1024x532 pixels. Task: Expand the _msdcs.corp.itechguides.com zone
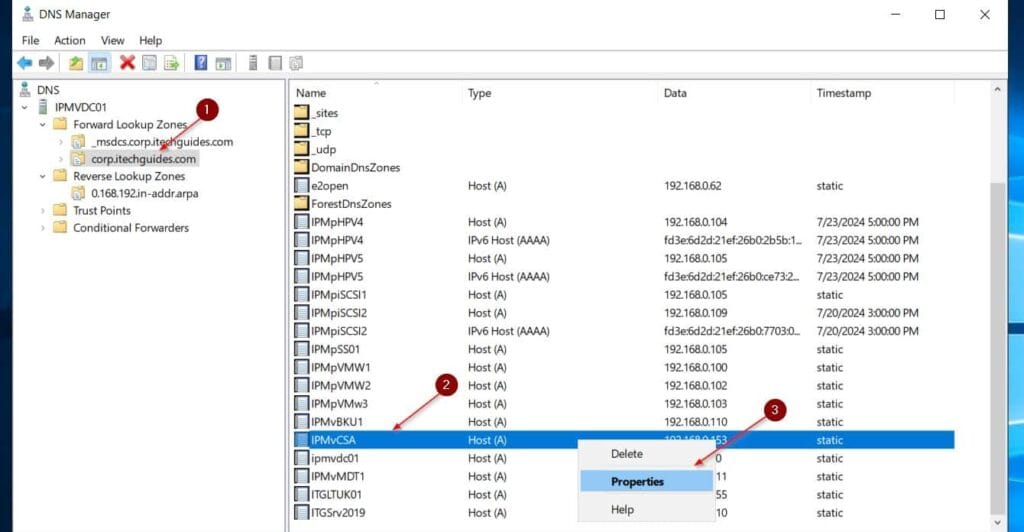[61, 142]
